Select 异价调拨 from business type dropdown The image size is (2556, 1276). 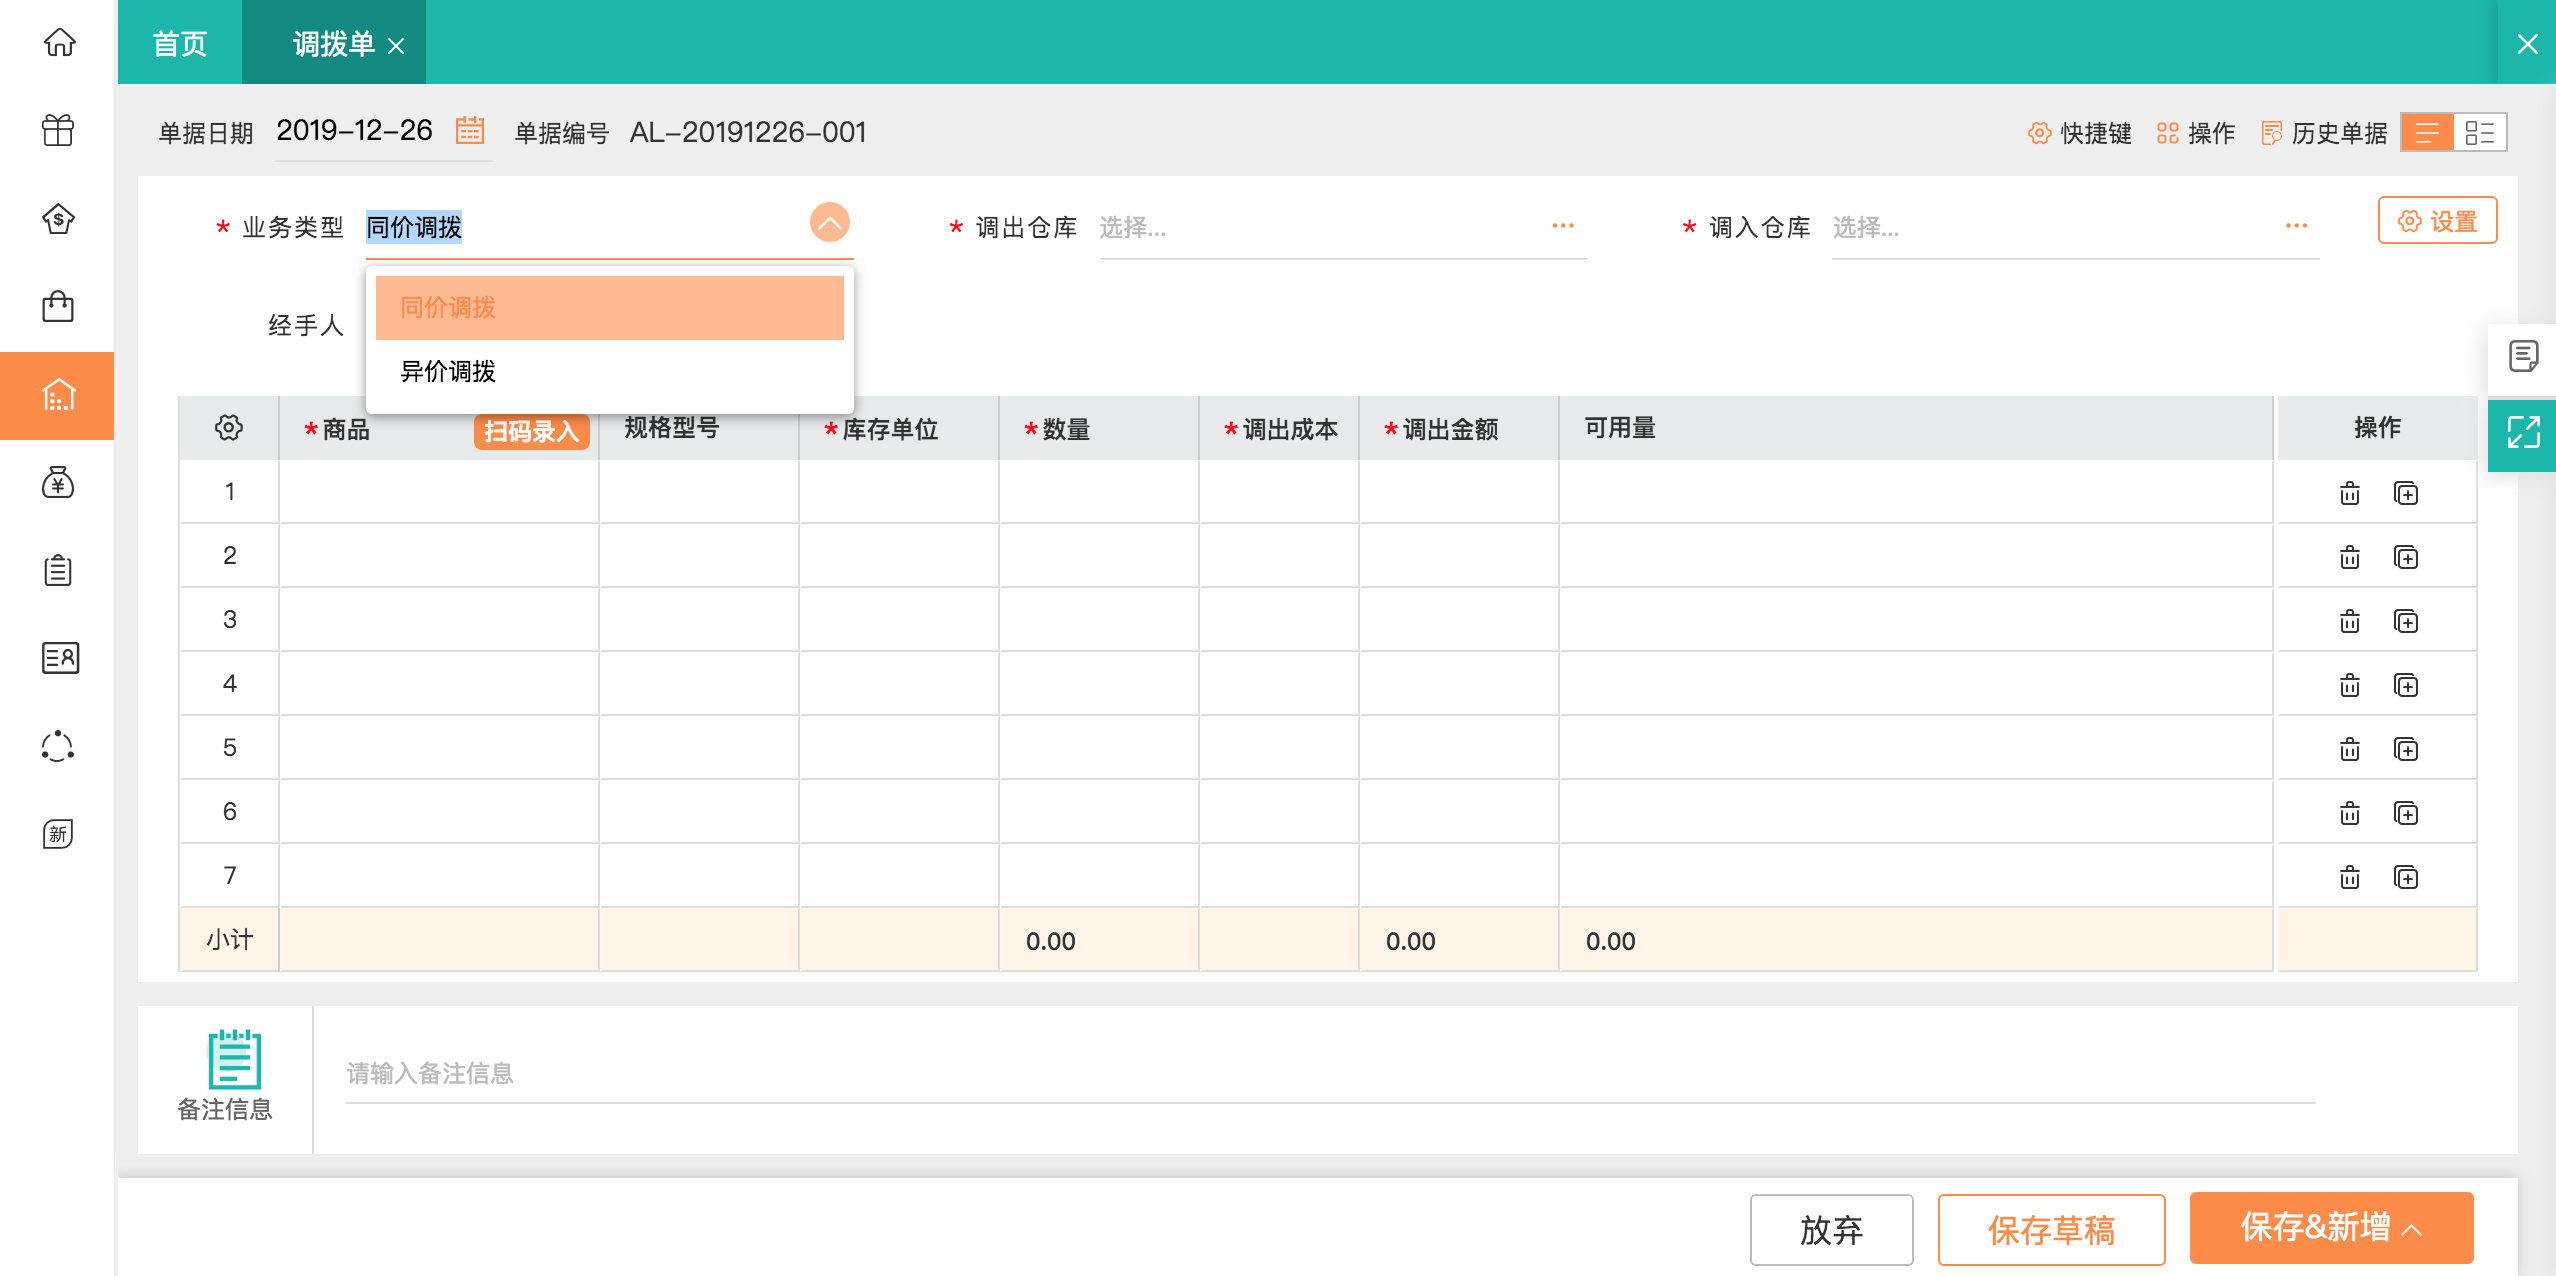tap(448, 370)
